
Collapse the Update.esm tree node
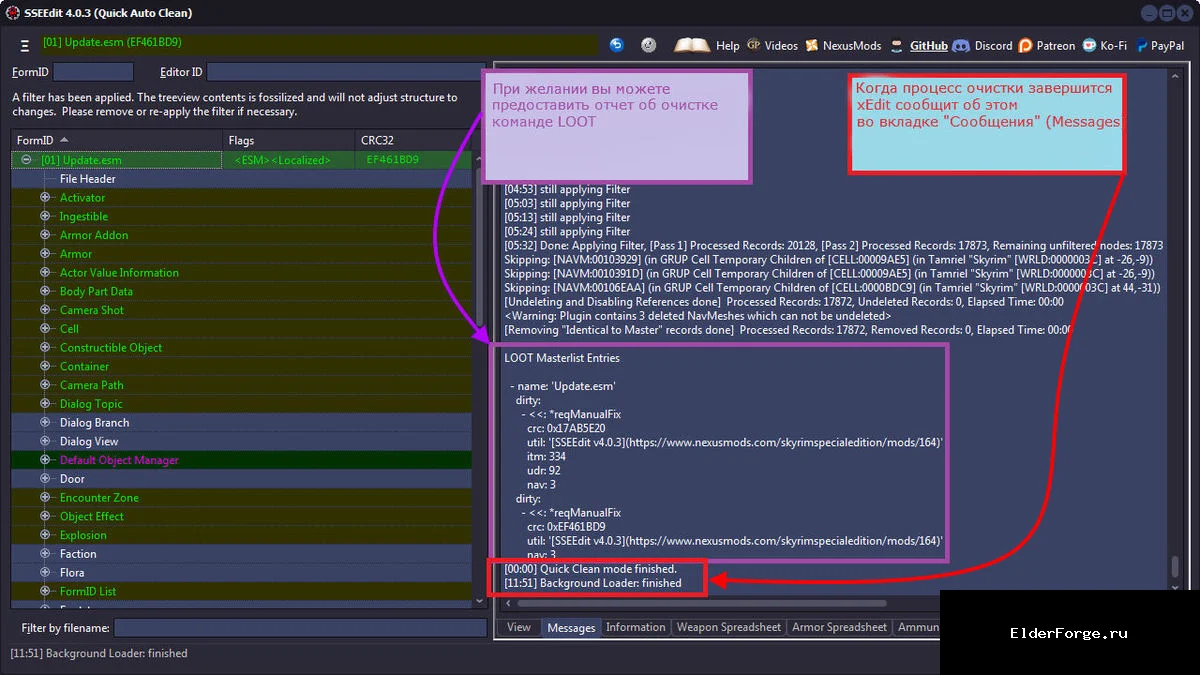pos(26,160)
